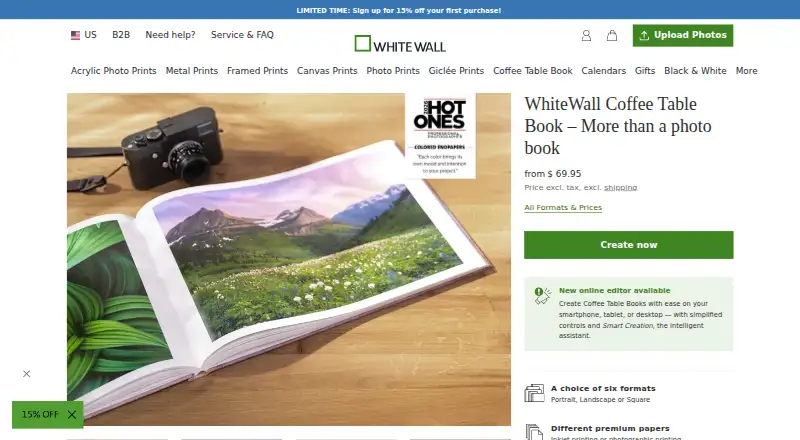The image size is (800, 440).
Task: Click the Upload Photos button
Action: coord(683,35)
